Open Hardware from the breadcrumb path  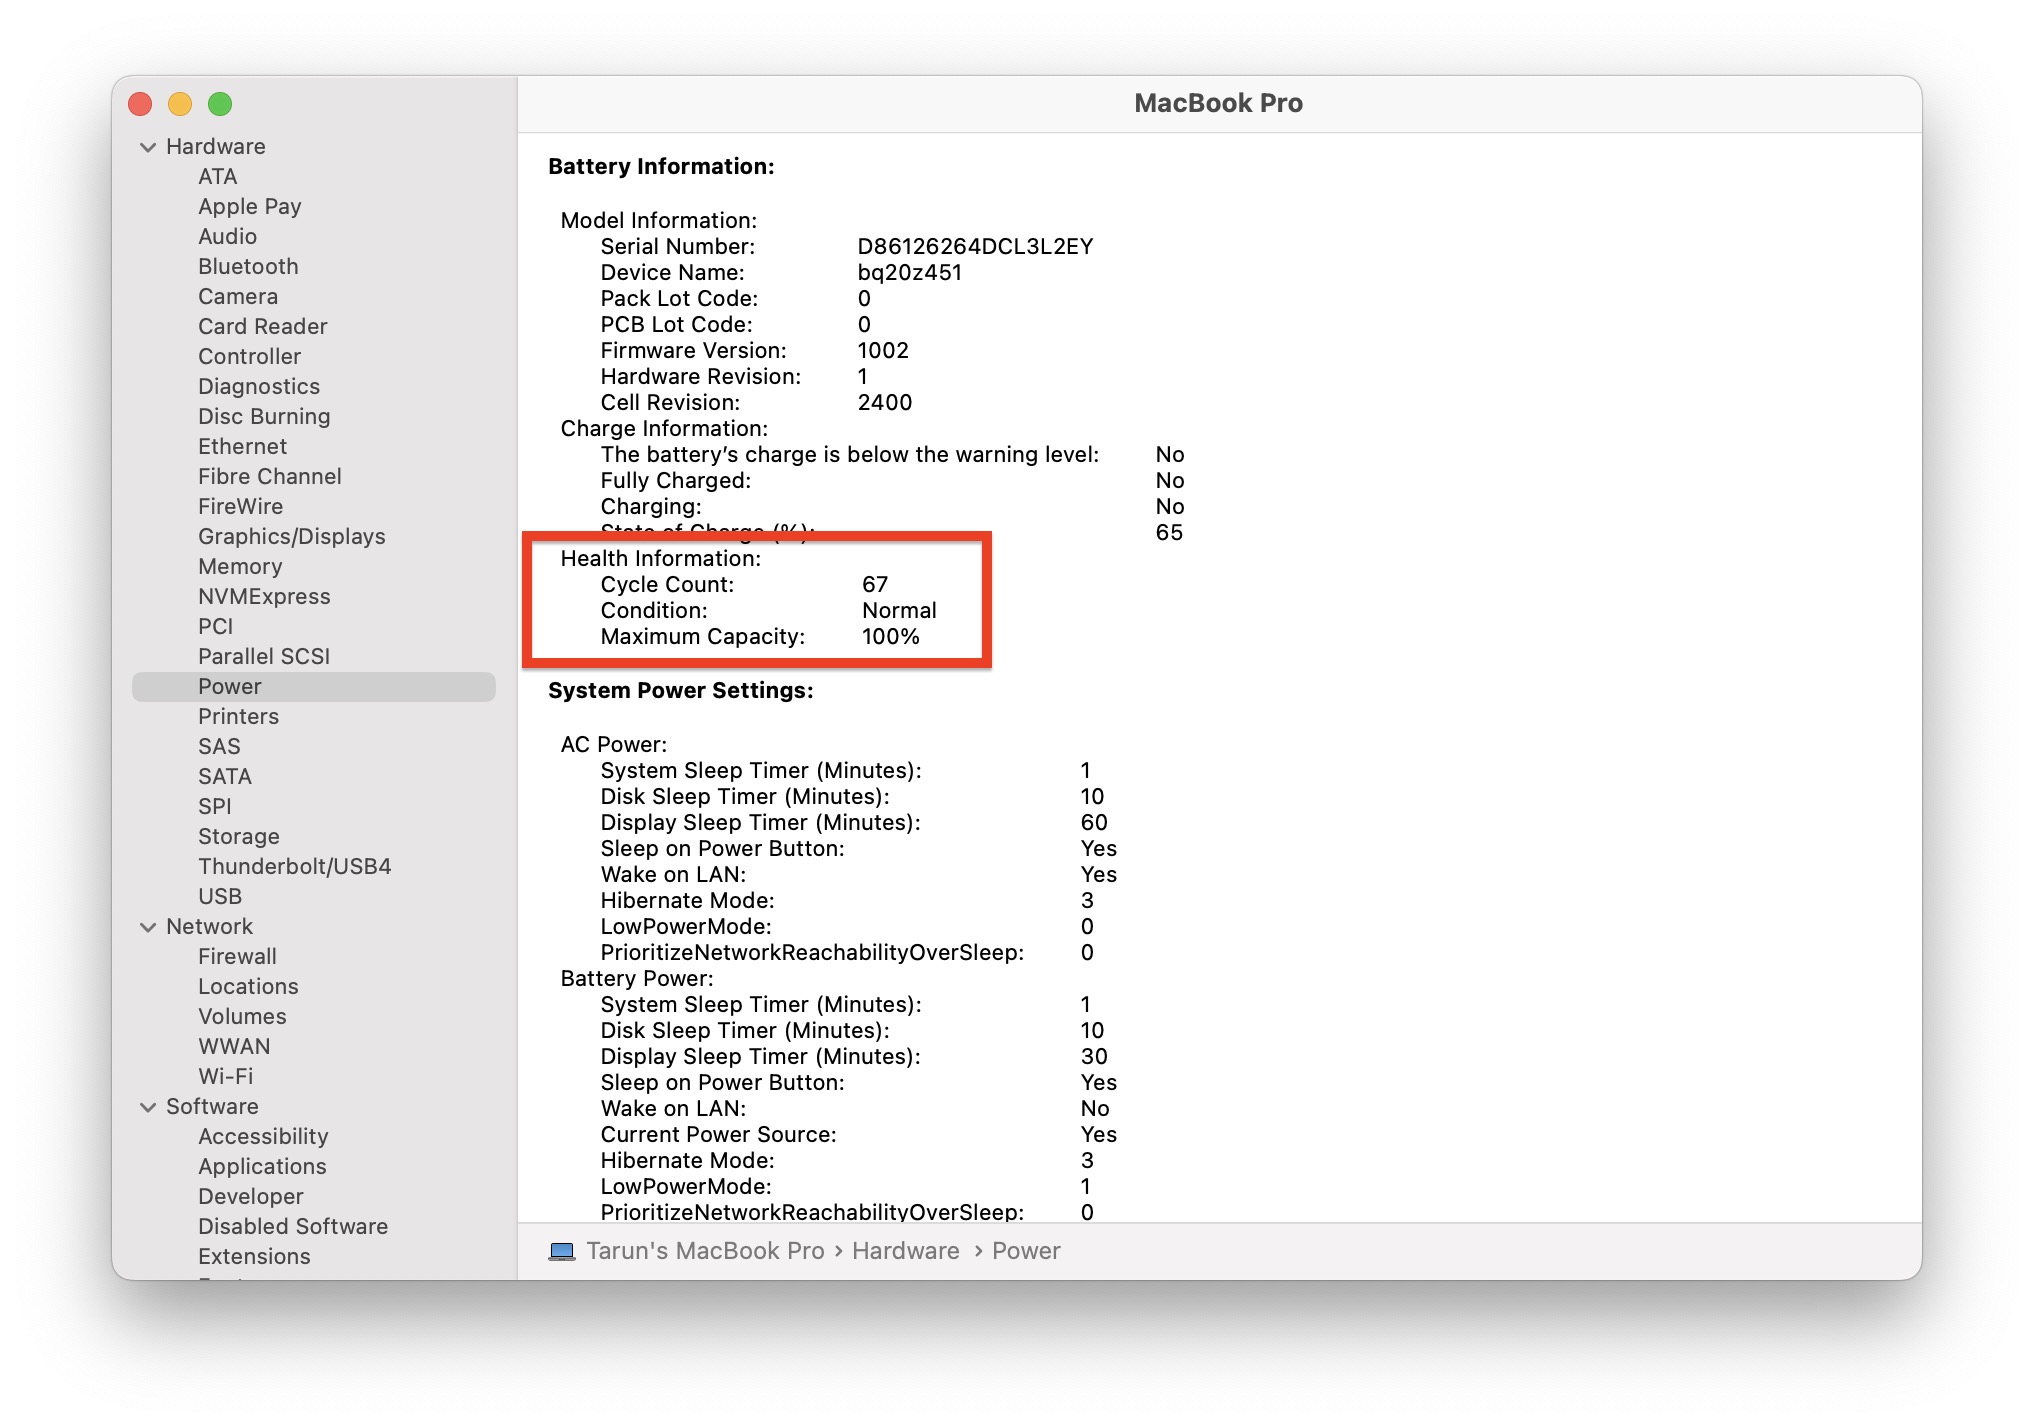pos(903,1251)
